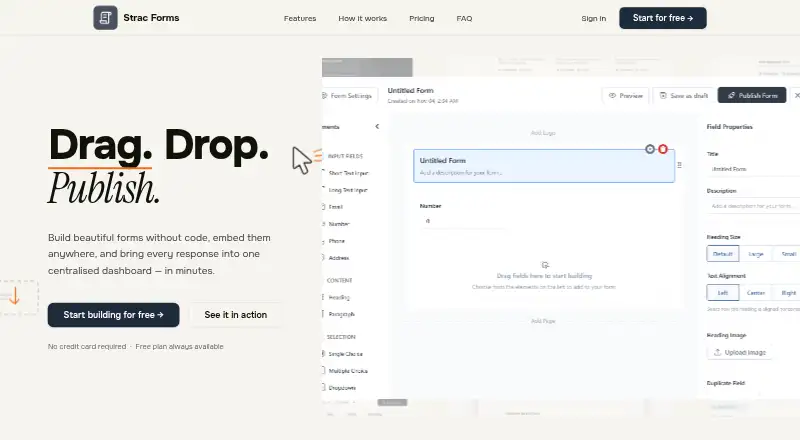Image resolution: width=800 pixels, height=440 pixels.
Task: Select the Address element in sidebar
Action: (339, 258)
